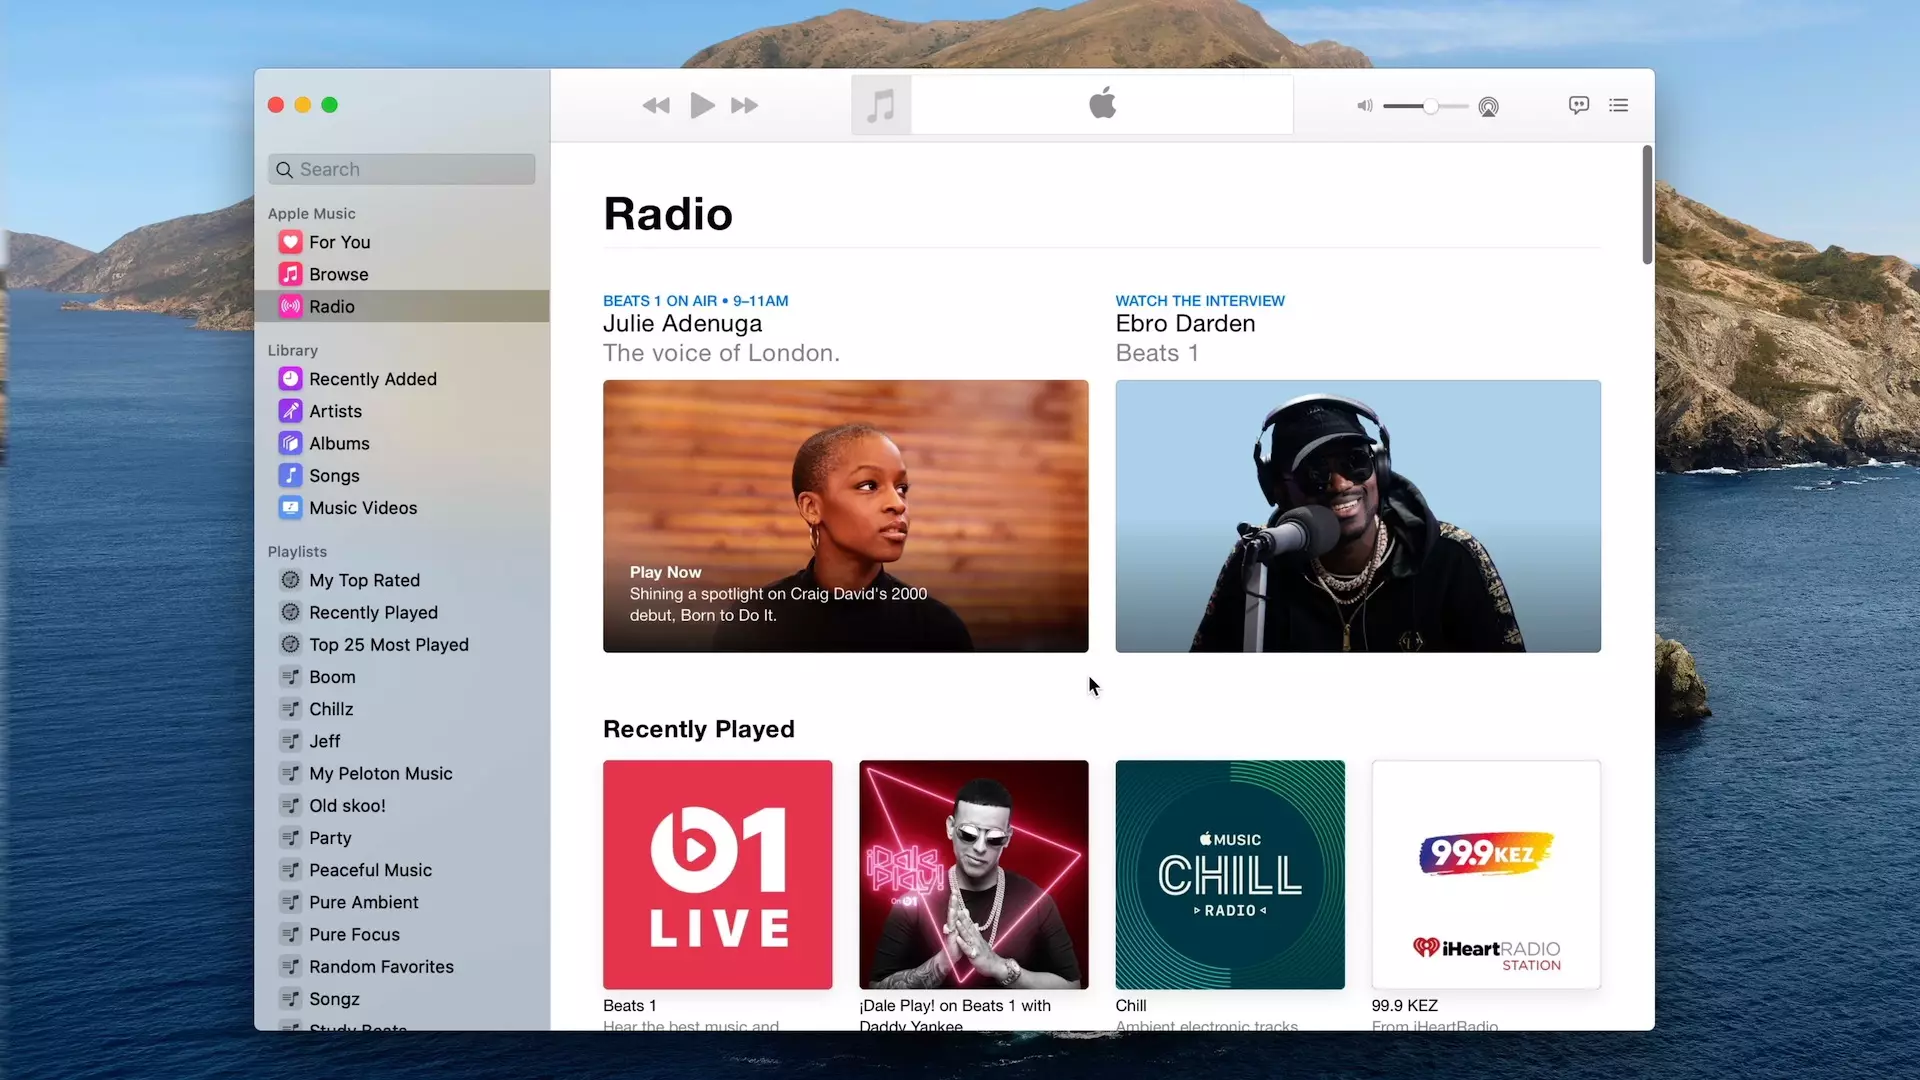The height and width of the screenshot is (1080, 1920).
Task: Open the Julie Adenuga Beats 1 show
Action: coord(845,514)
